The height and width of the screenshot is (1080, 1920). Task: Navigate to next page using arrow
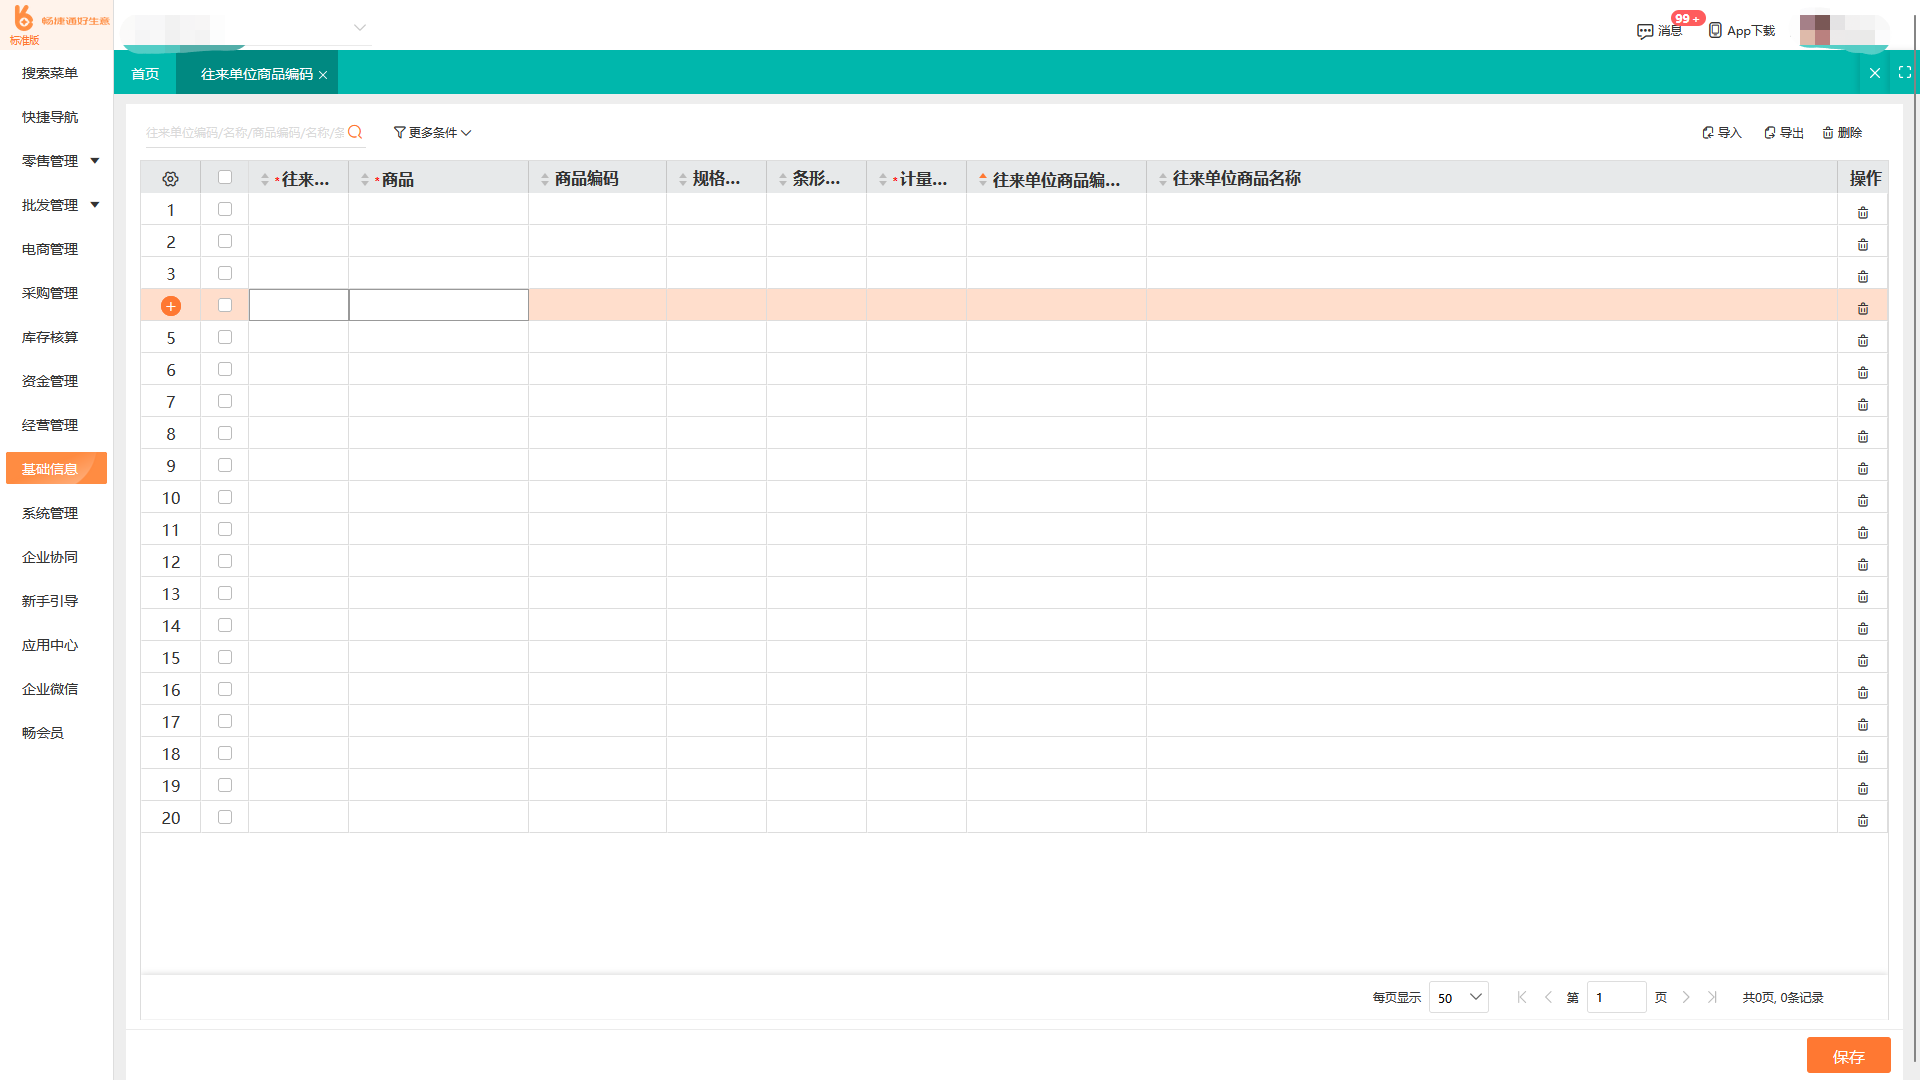pyautogui.click(x=1687, y=997)
